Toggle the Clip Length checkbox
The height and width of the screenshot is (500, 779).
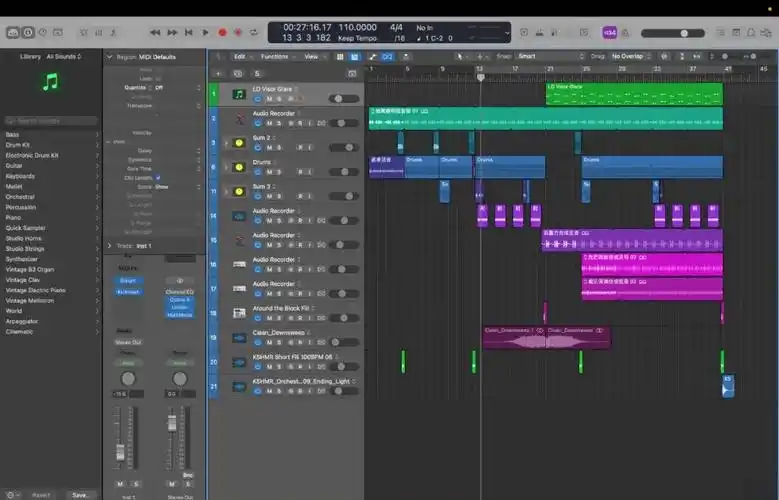[x=158, y=177]
